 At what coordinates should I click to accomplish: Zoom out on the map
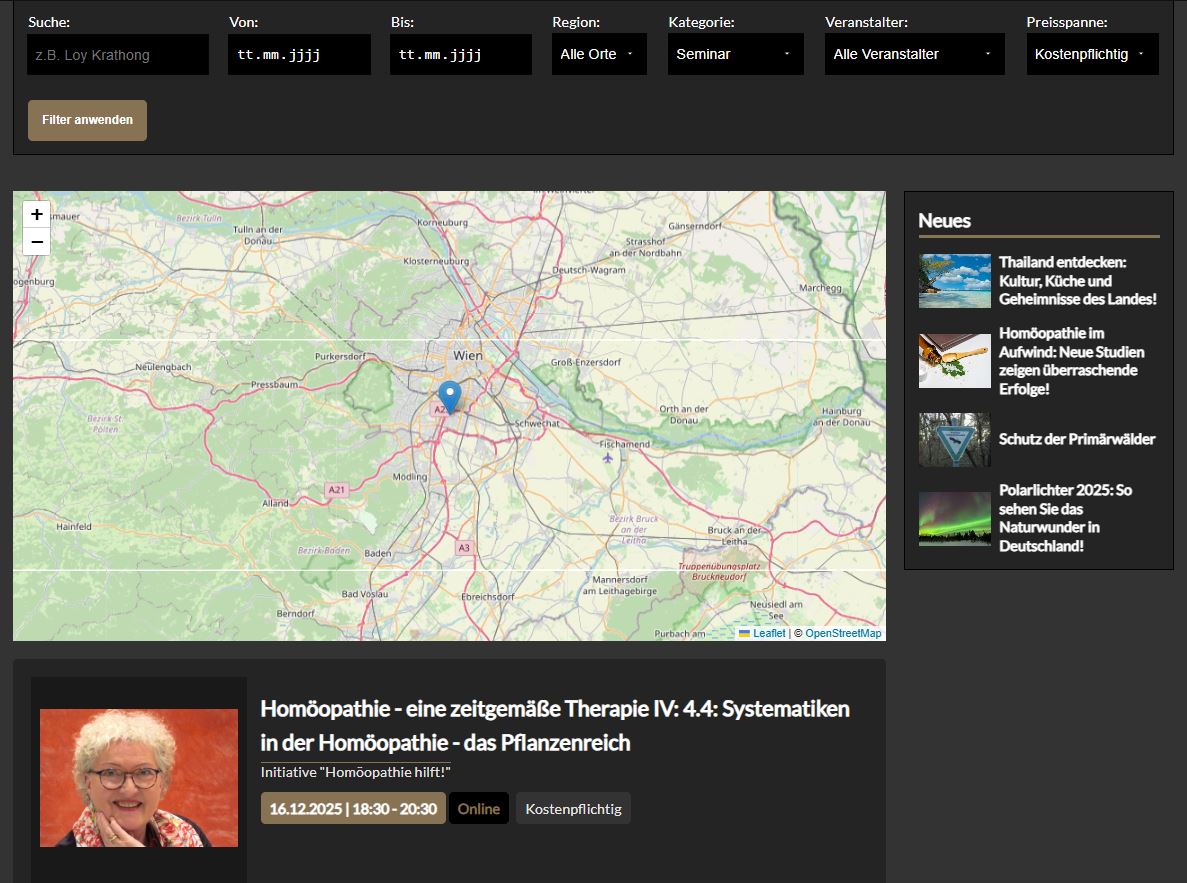click(x=36, y=242)
